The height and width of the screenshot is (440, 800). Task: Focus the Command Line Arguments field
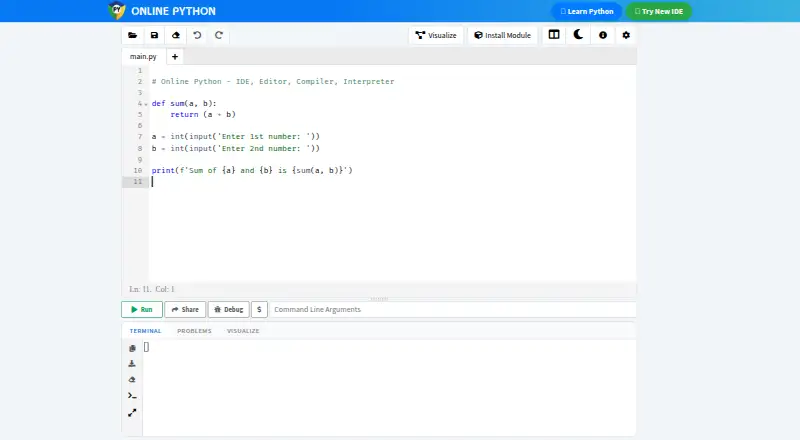point(452,309)
